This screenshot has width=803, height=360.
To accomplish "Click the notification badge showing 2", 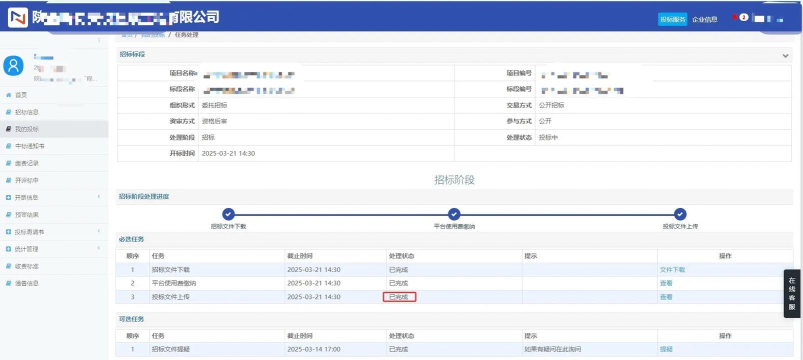I will coord(744,17).
